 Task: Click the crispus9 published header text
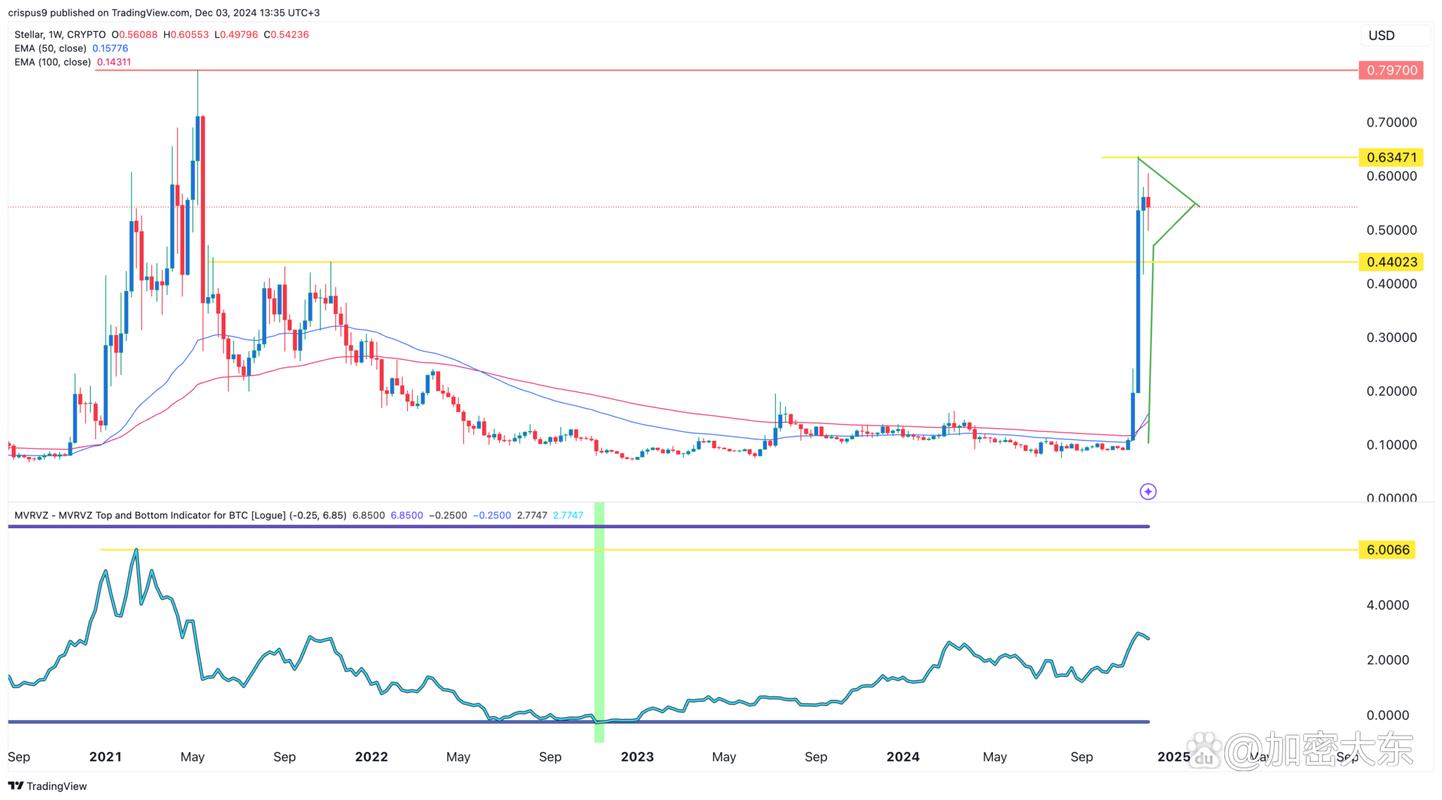164,12
